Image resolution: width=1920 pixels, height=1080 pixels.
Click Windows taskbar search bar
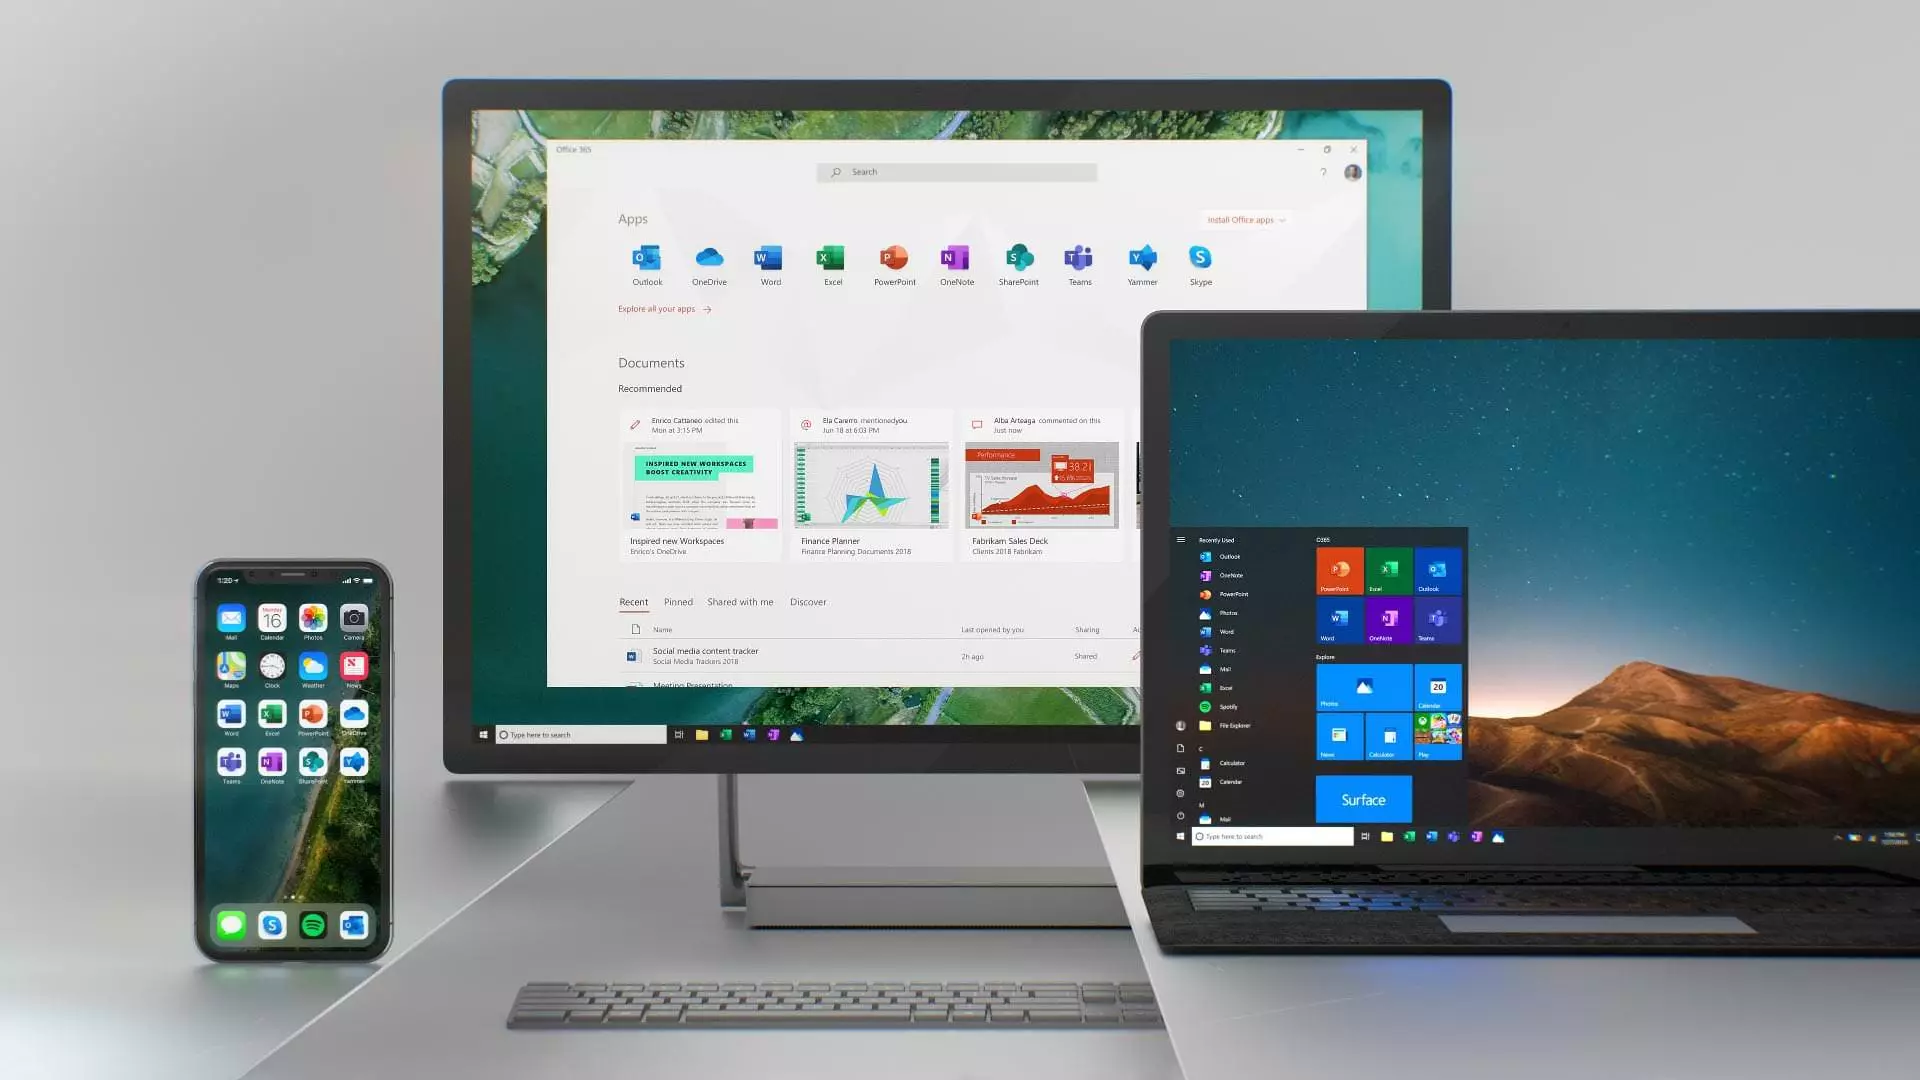pyautogui.click(x=580, y=735)
